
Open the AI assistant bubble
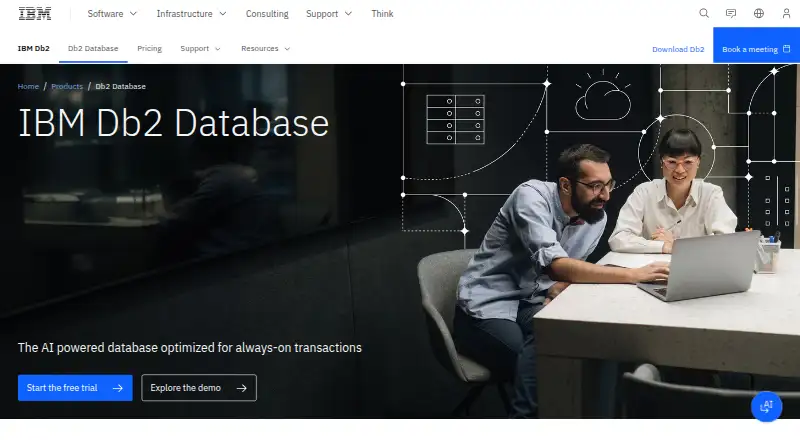[766, 406]
